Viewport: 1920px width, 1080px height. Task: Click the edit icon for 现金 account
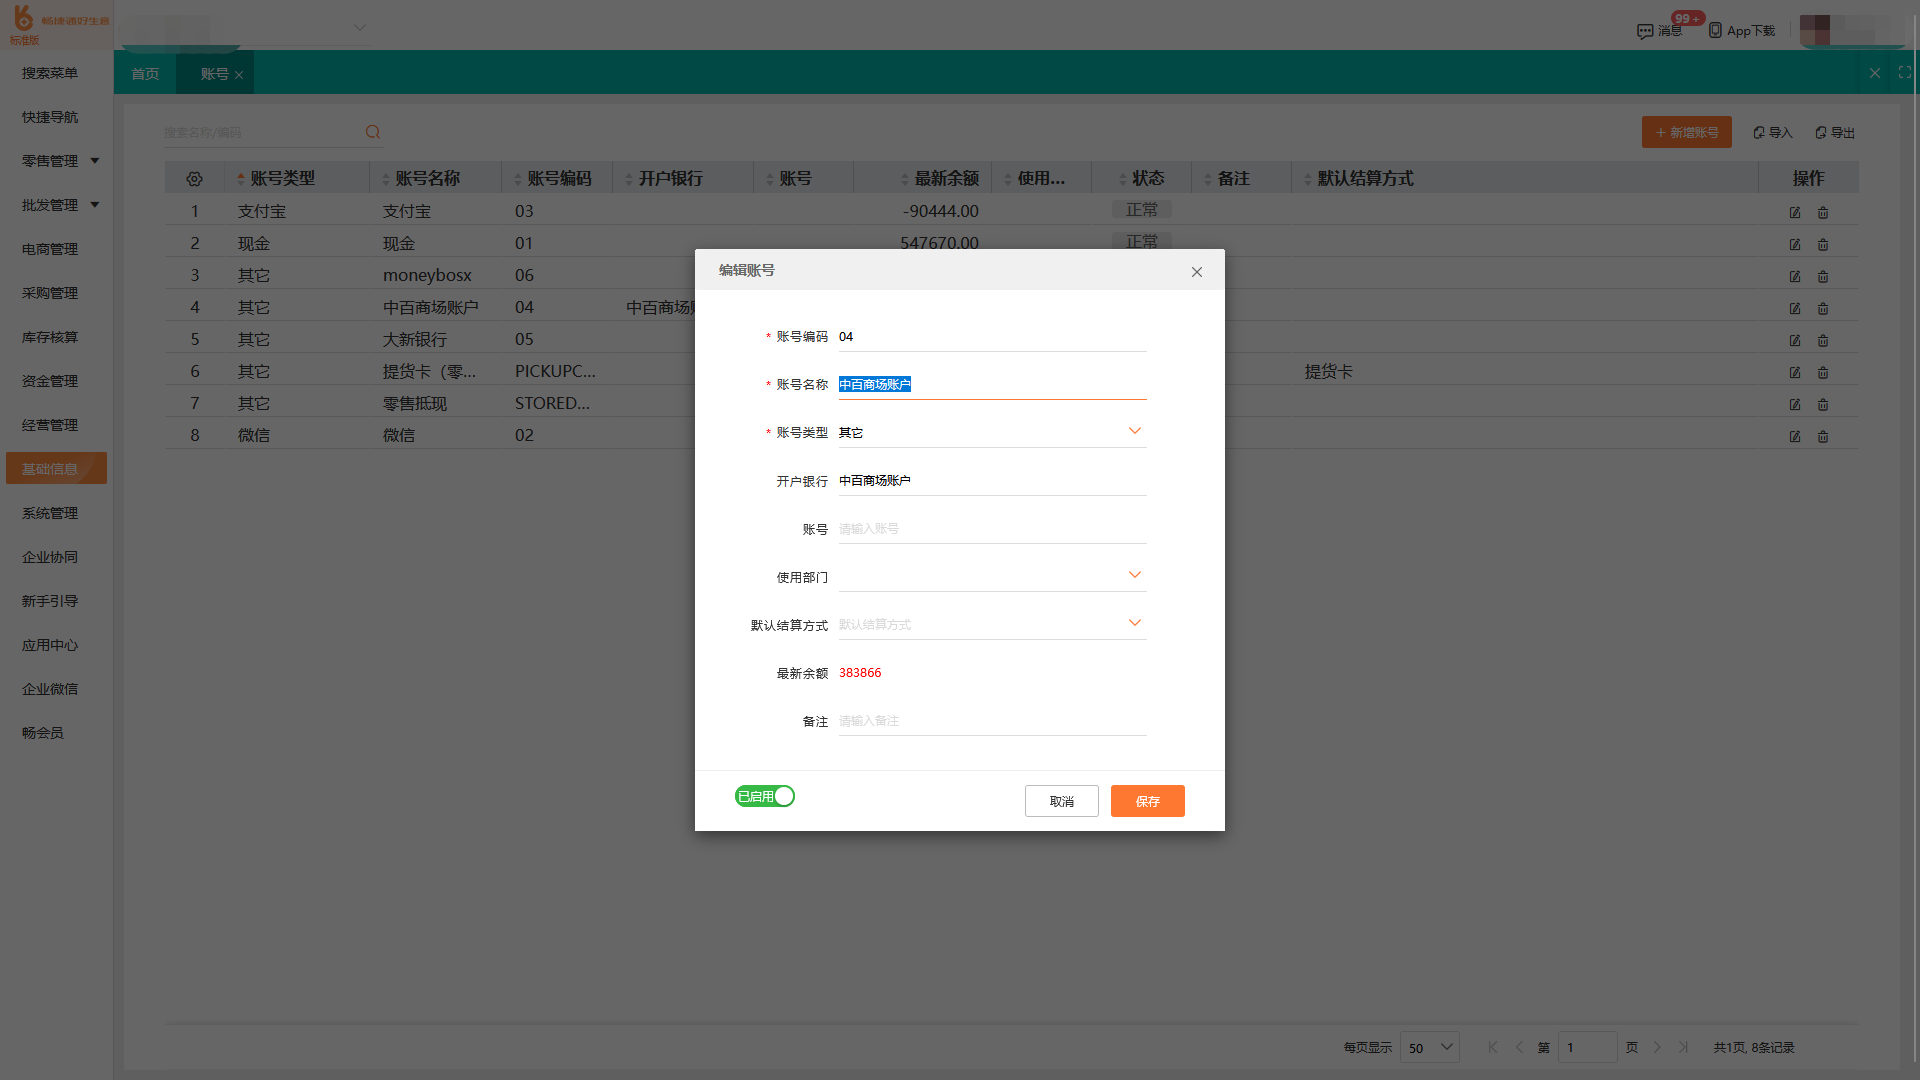tap(1795, 244)
